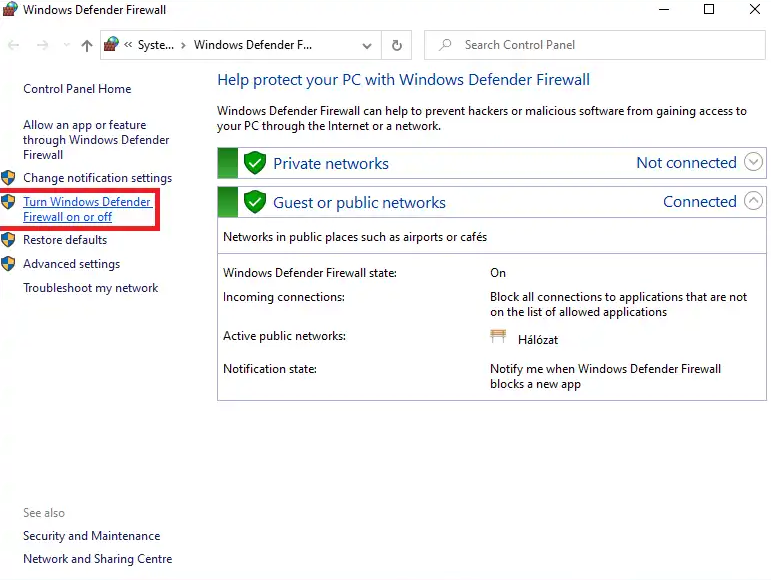Viewport: 771px width, 580px height.
Task: Click the search magnifier icon
Action: (x=445, y=45)
